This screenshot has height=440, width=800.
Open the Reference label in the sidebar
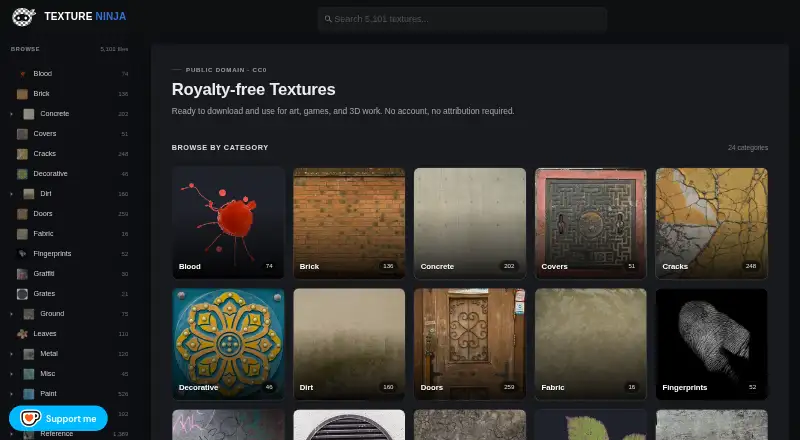[57, 434]
